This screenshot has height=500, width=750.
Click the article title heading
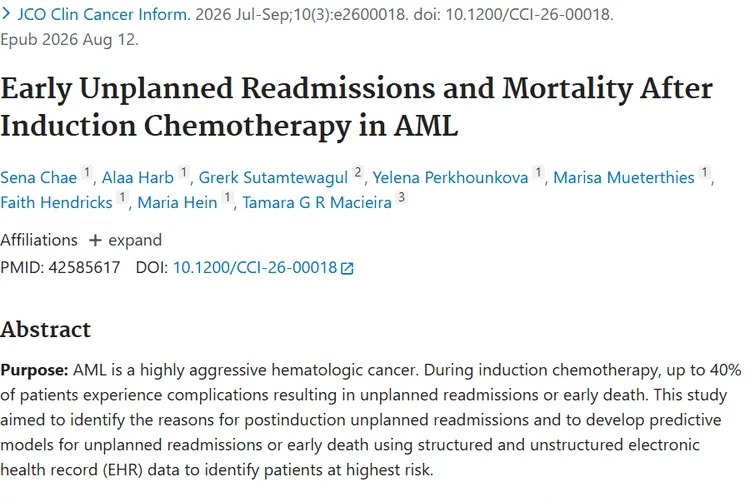(x=356, y=107)
